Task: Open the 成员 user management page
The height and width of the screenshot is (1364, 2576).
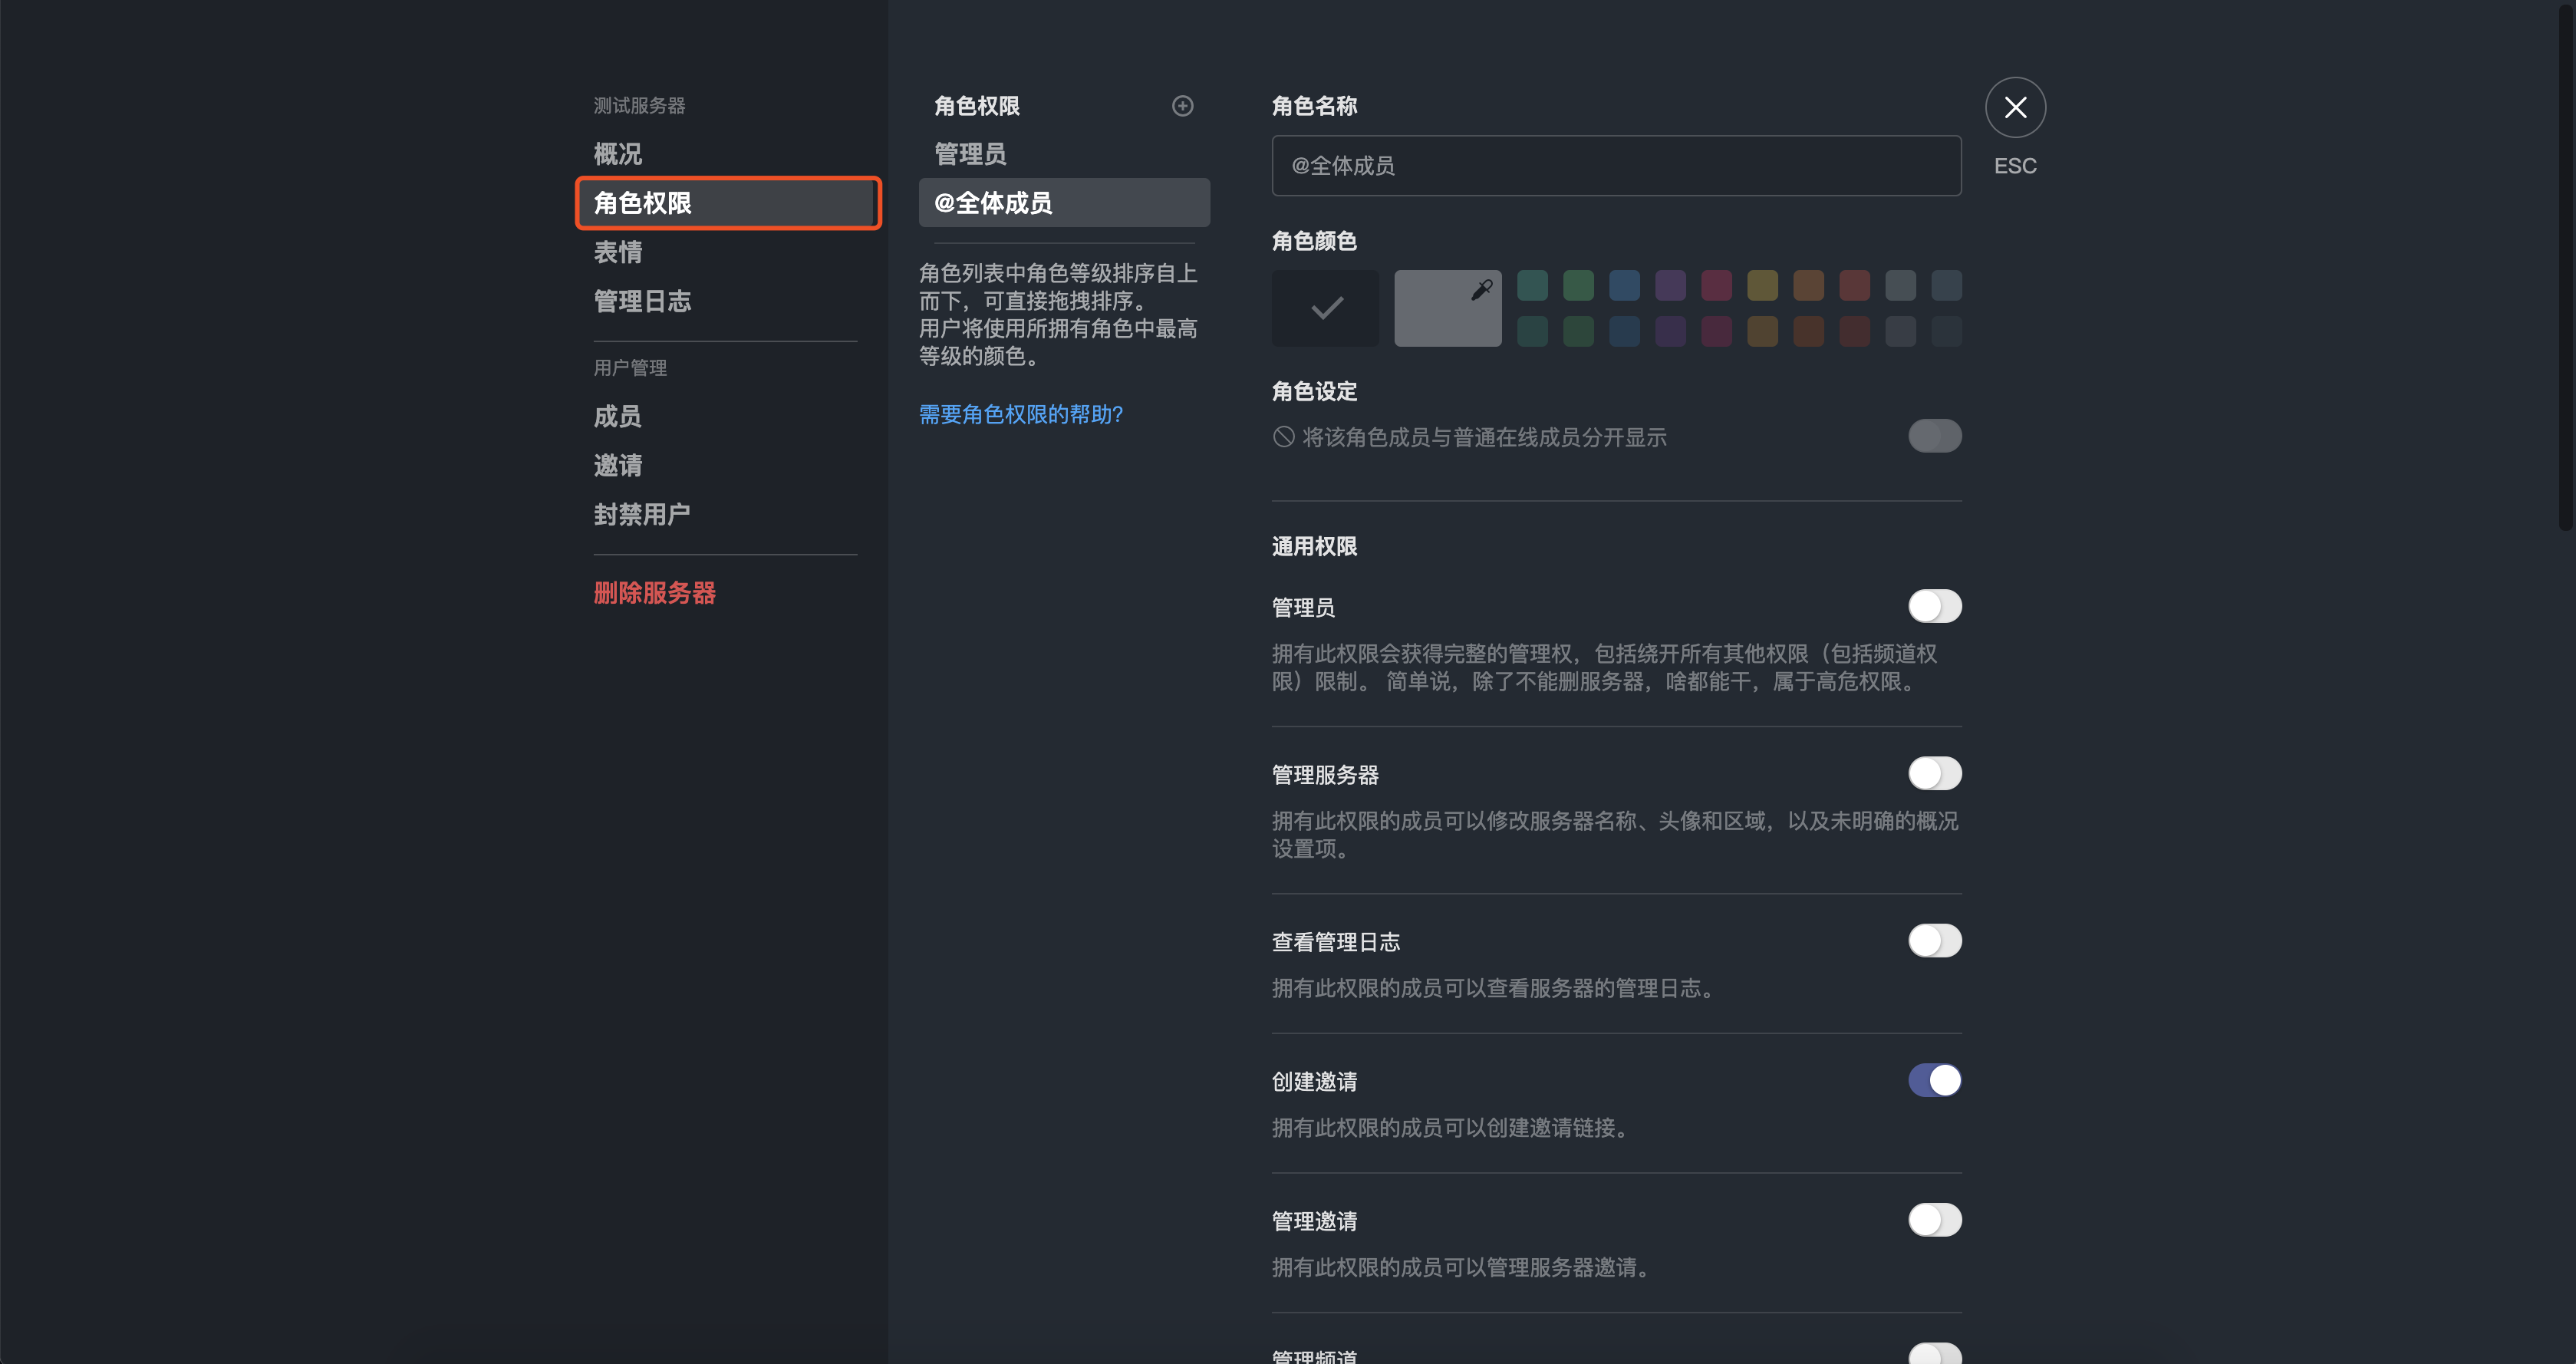Action: (616, 416)
